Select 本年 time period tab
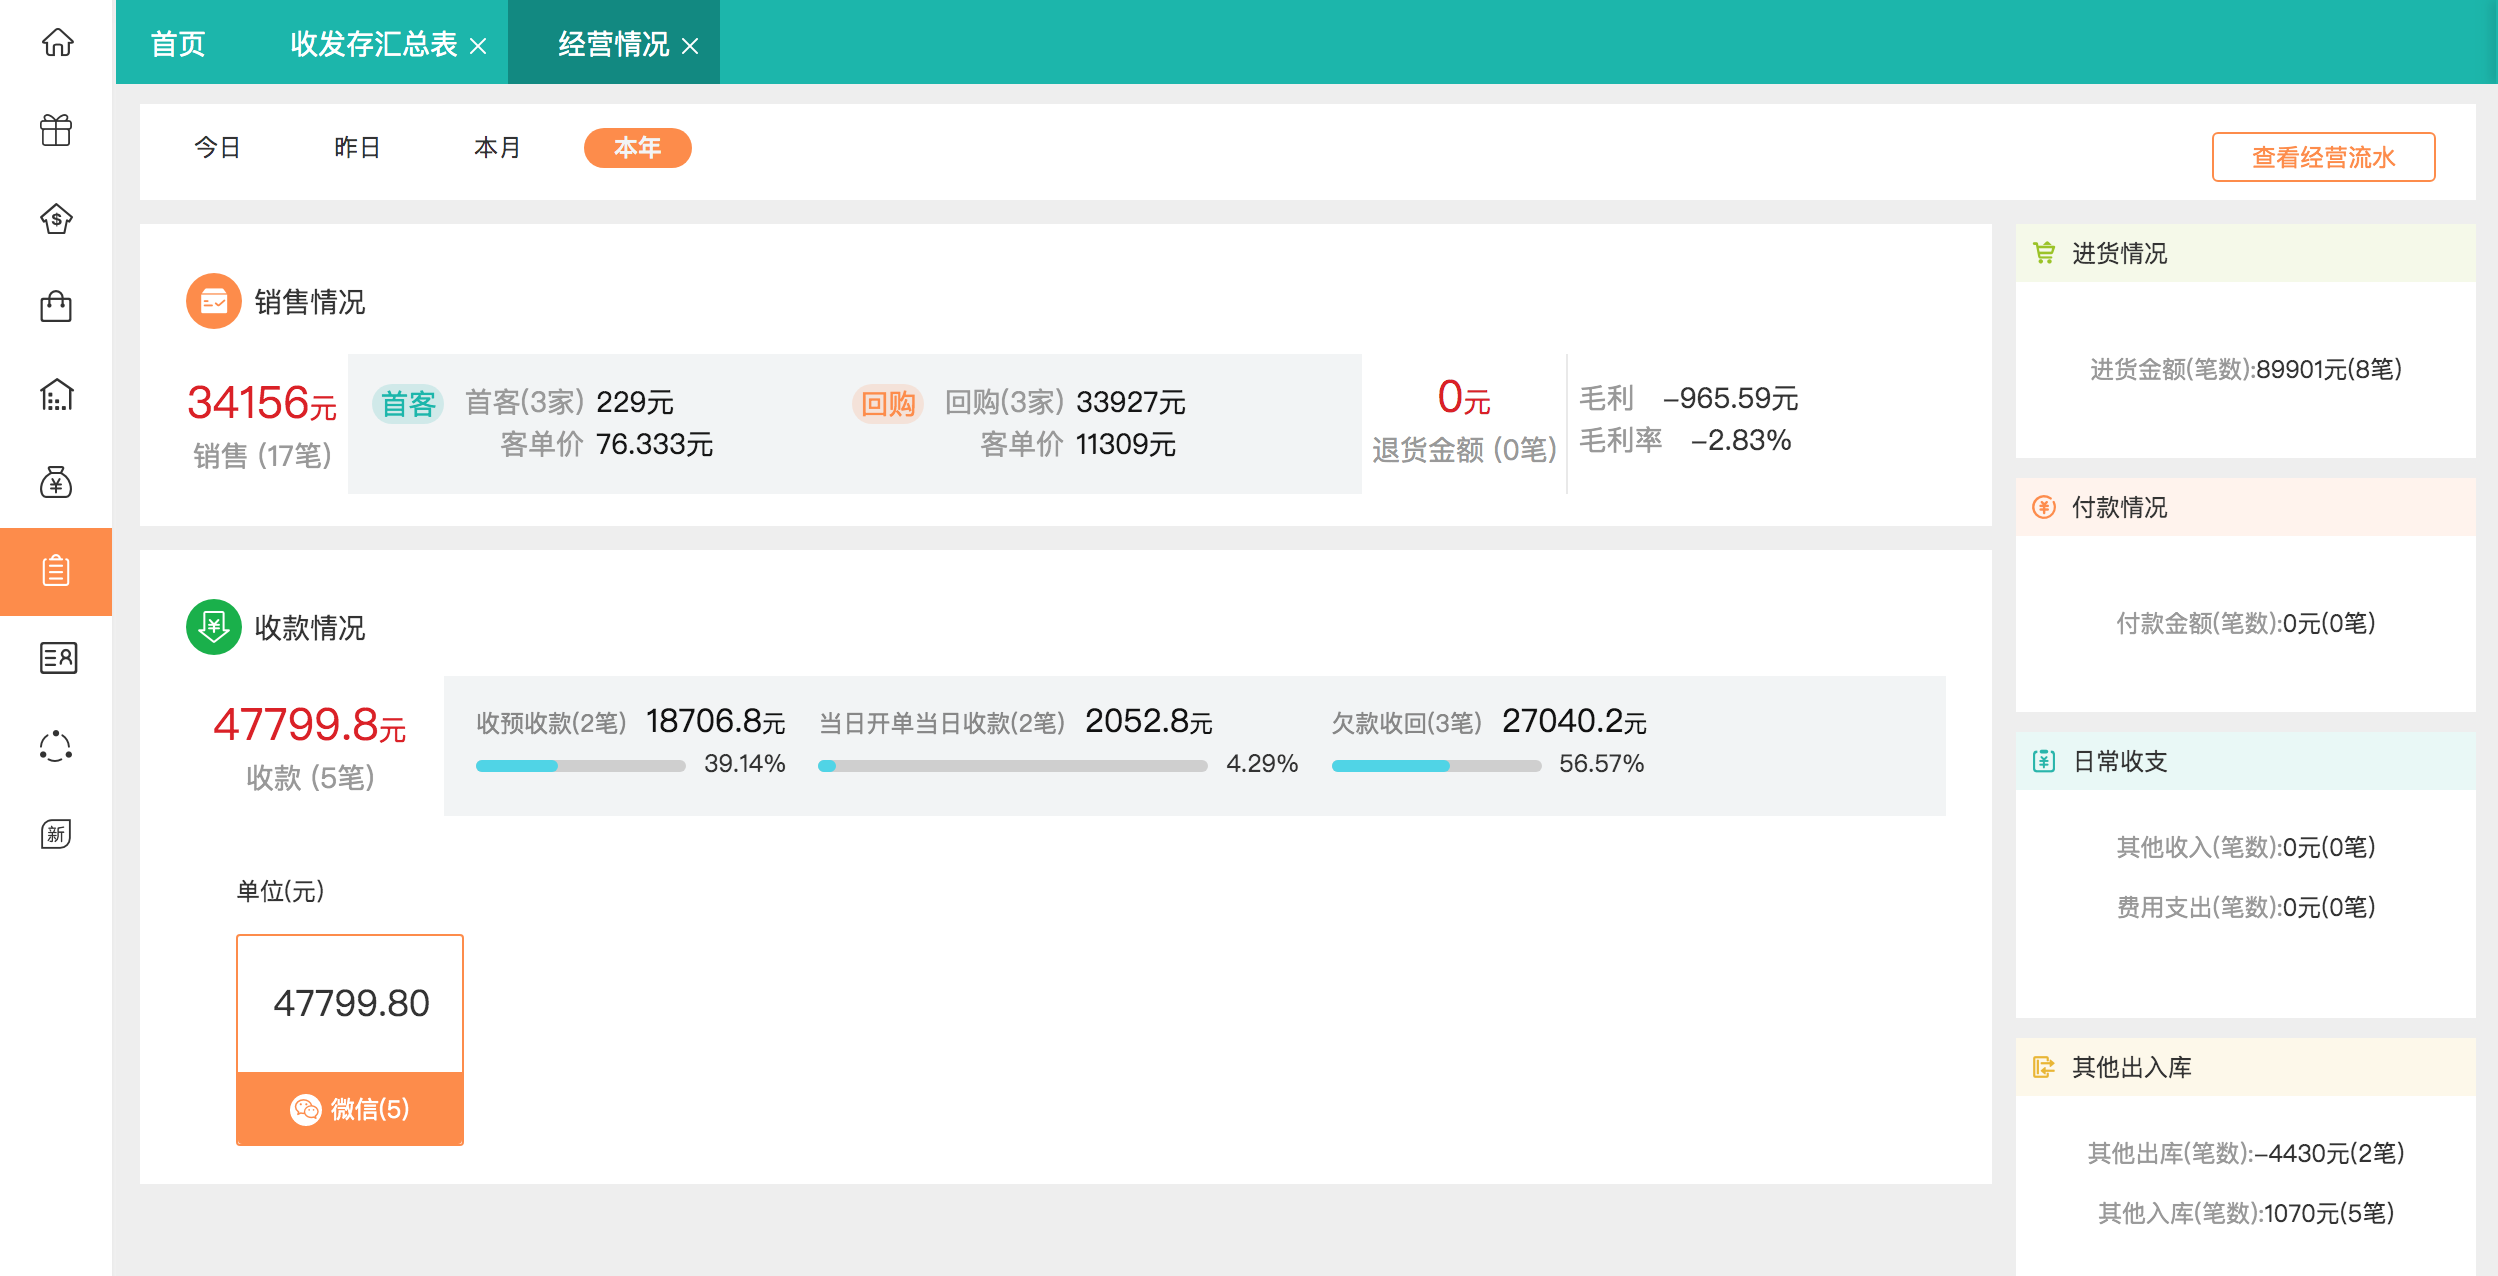Screen dimensions: 2498x1276 [x=638, y=148]
